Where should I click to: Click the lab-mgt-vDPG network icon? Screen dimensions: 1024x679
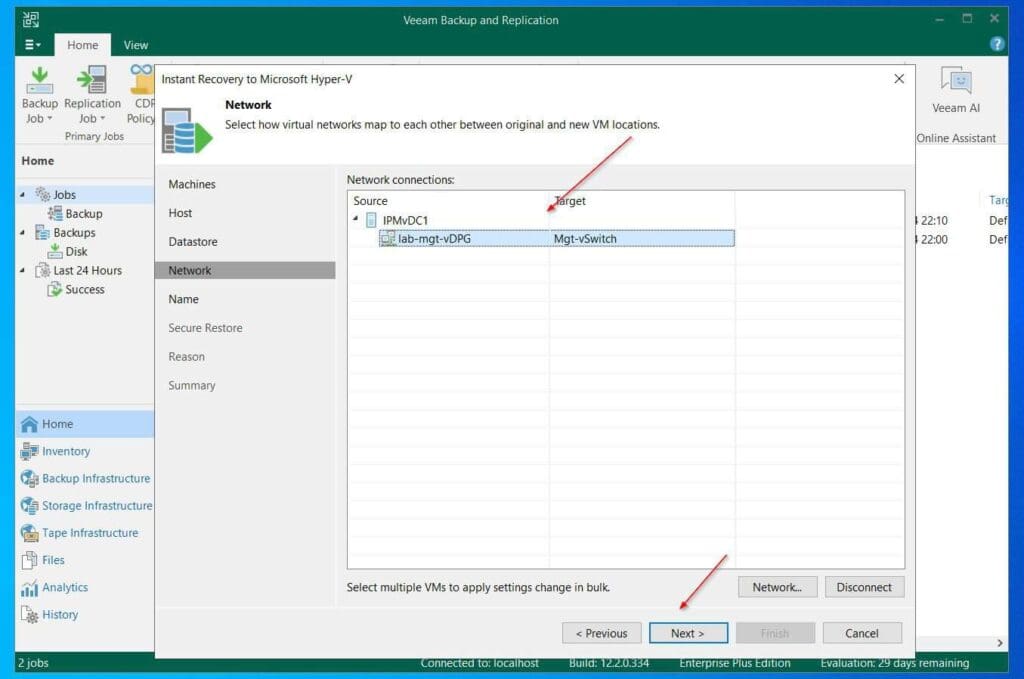click(x=388, y=238)
